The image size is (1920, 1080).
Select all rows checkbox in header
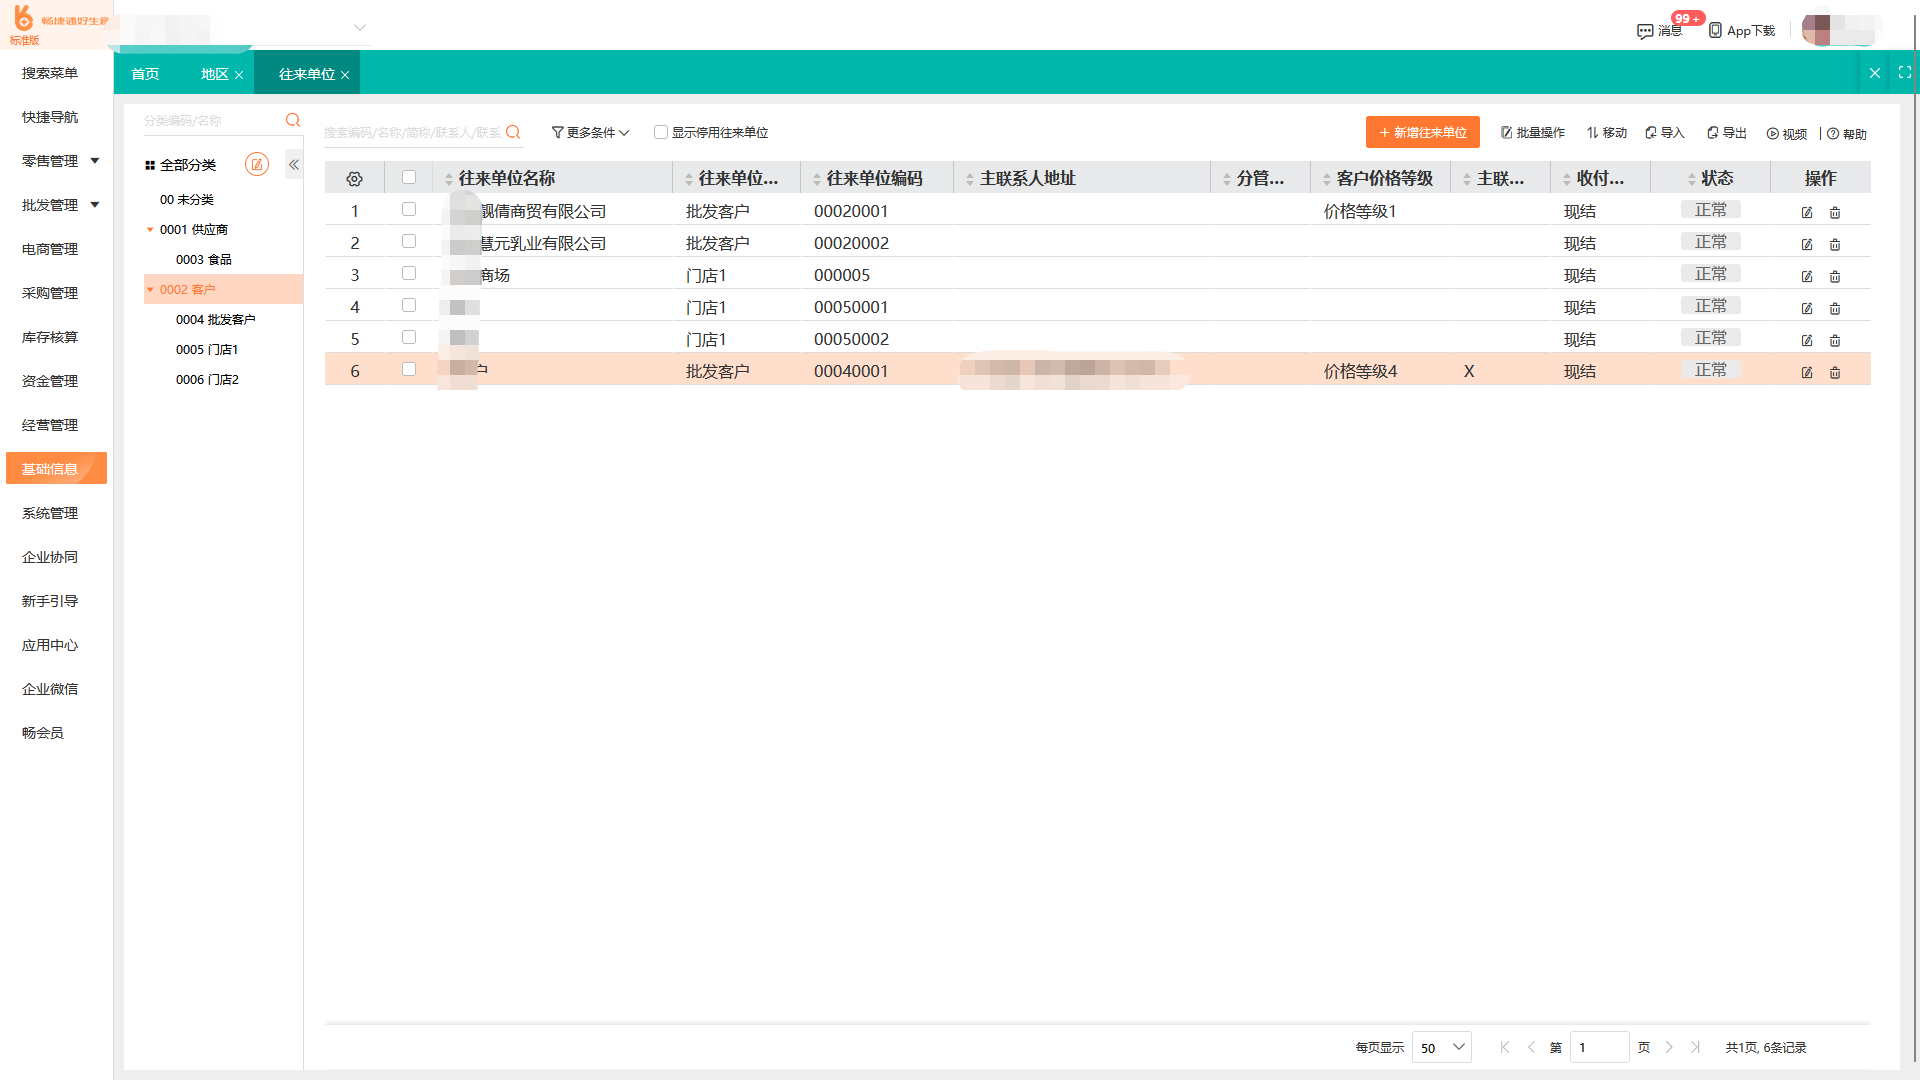click(409, 177)
